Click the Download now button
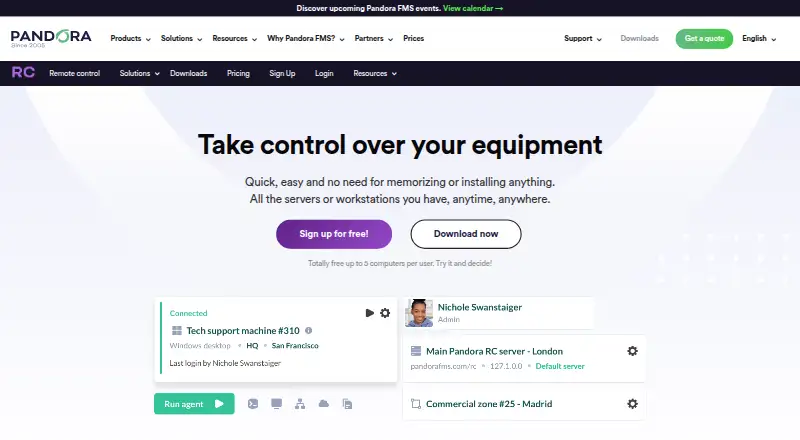The width and height of the screenshot is (800, 440). click(466, 234)
